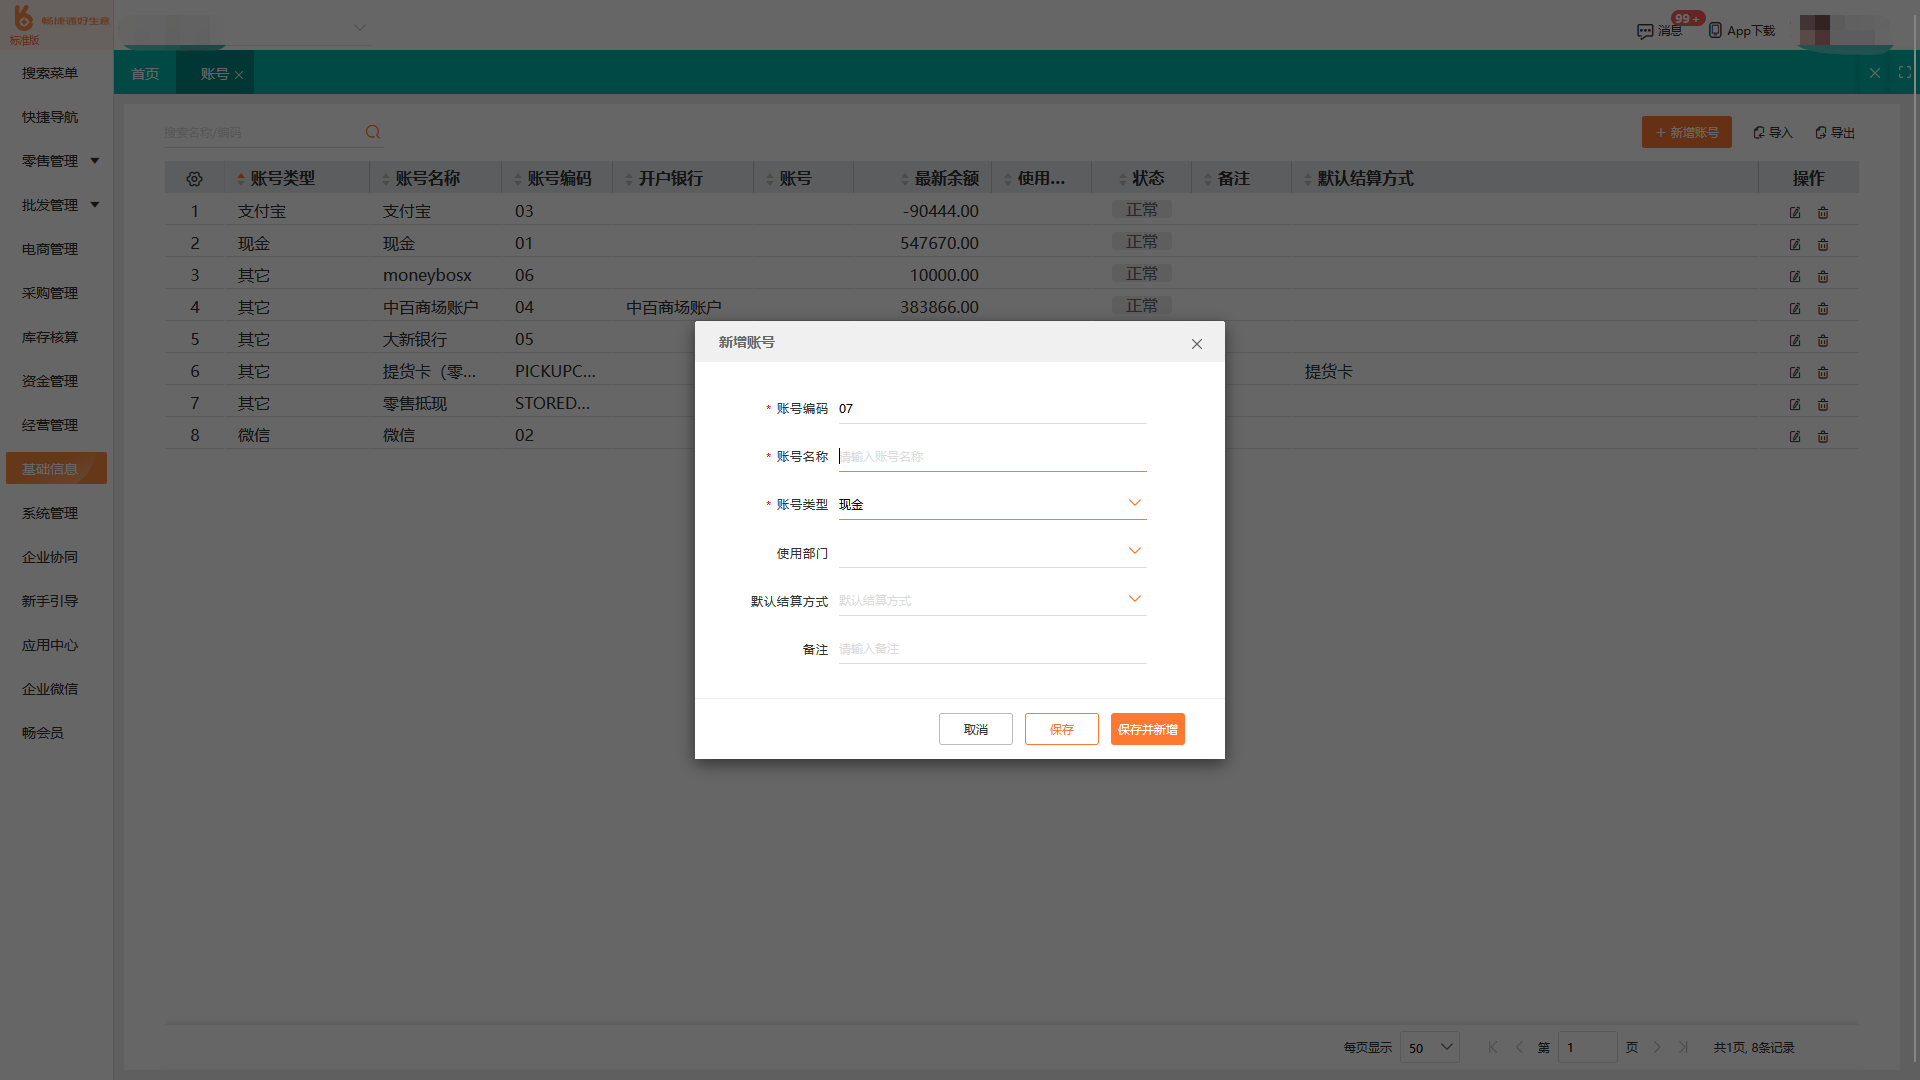Click the close X button on new account dialog
Viewport: 1920px width, 1080px height.
pyautogui.click(x=1197, y=344)
